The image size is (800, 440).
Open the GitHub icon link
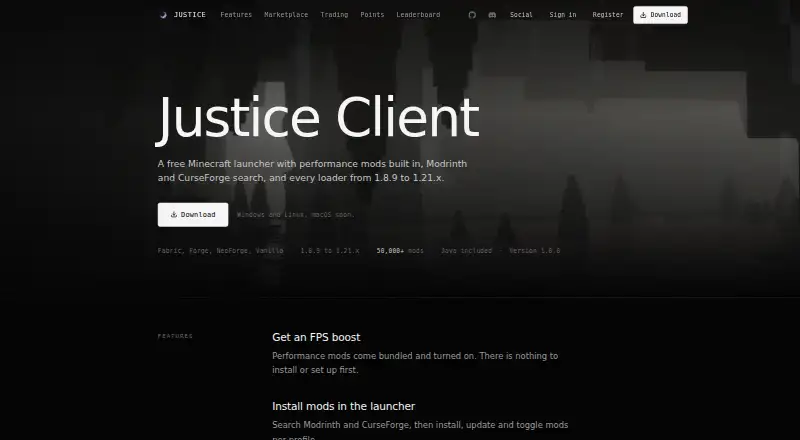point(472,15)
